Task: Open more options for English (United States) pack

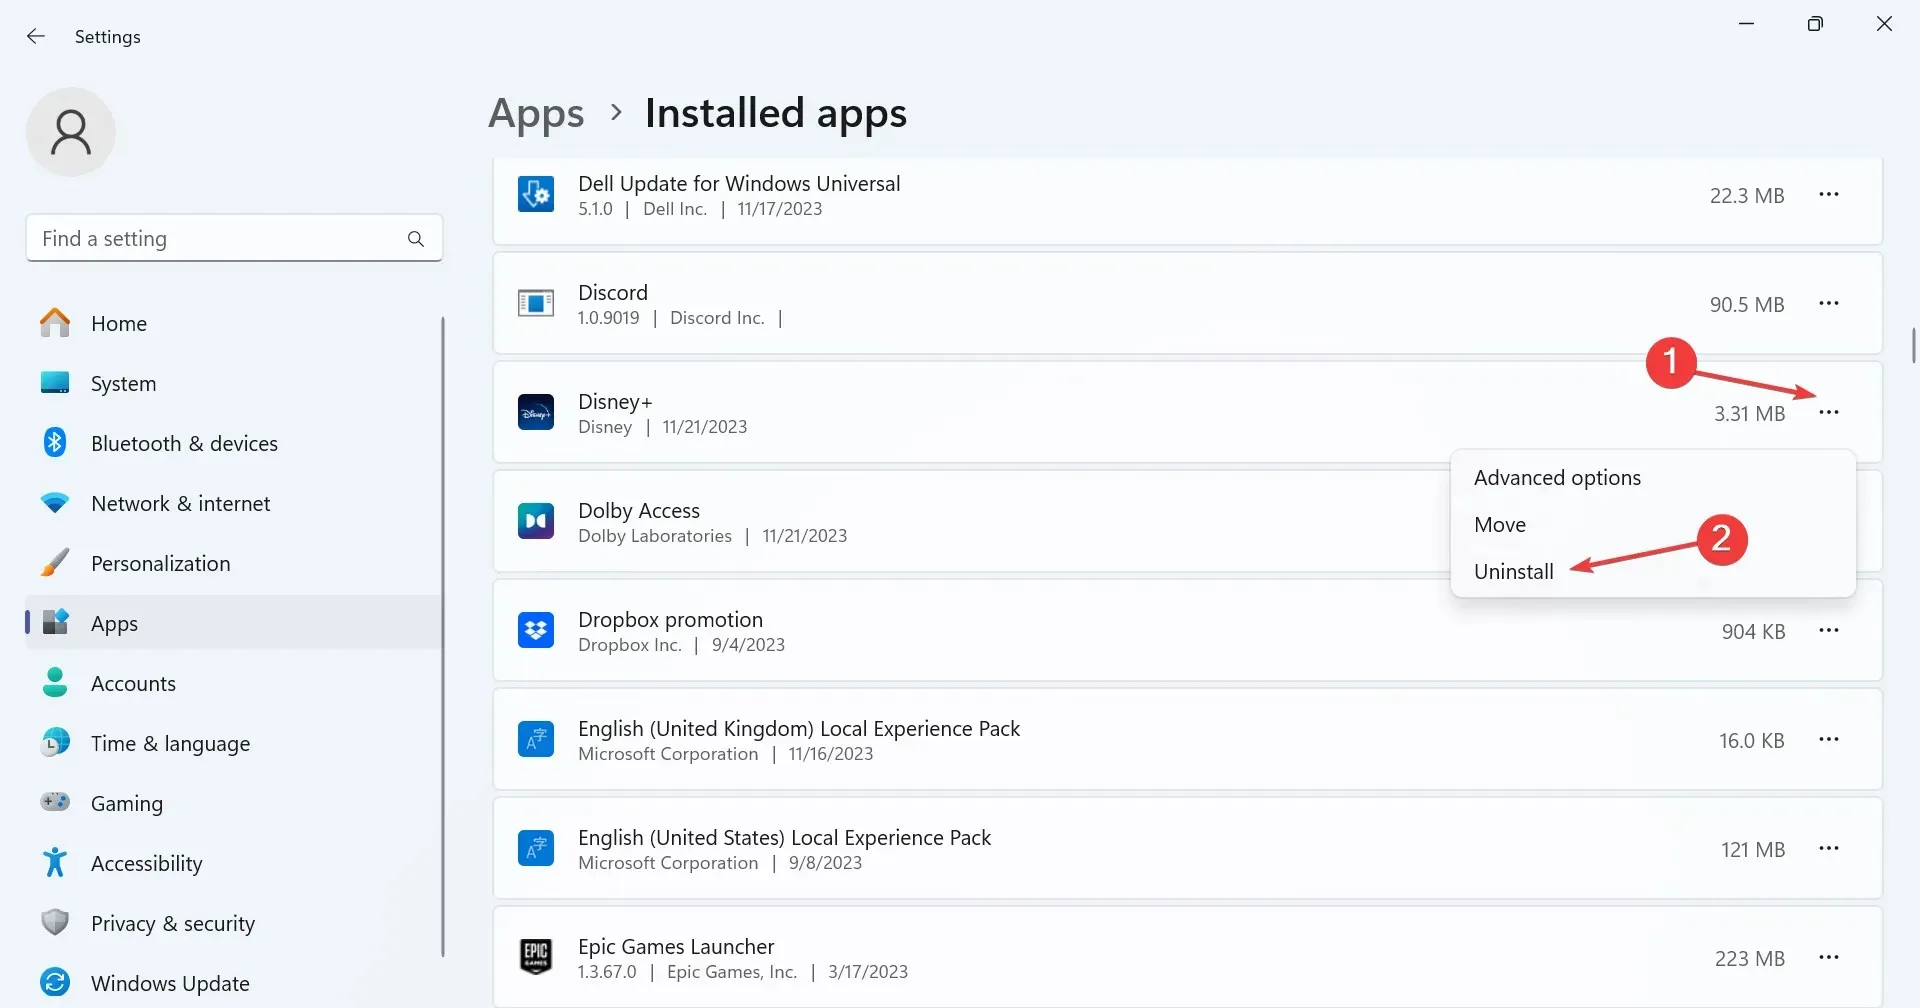Action: click(1829, 848)
